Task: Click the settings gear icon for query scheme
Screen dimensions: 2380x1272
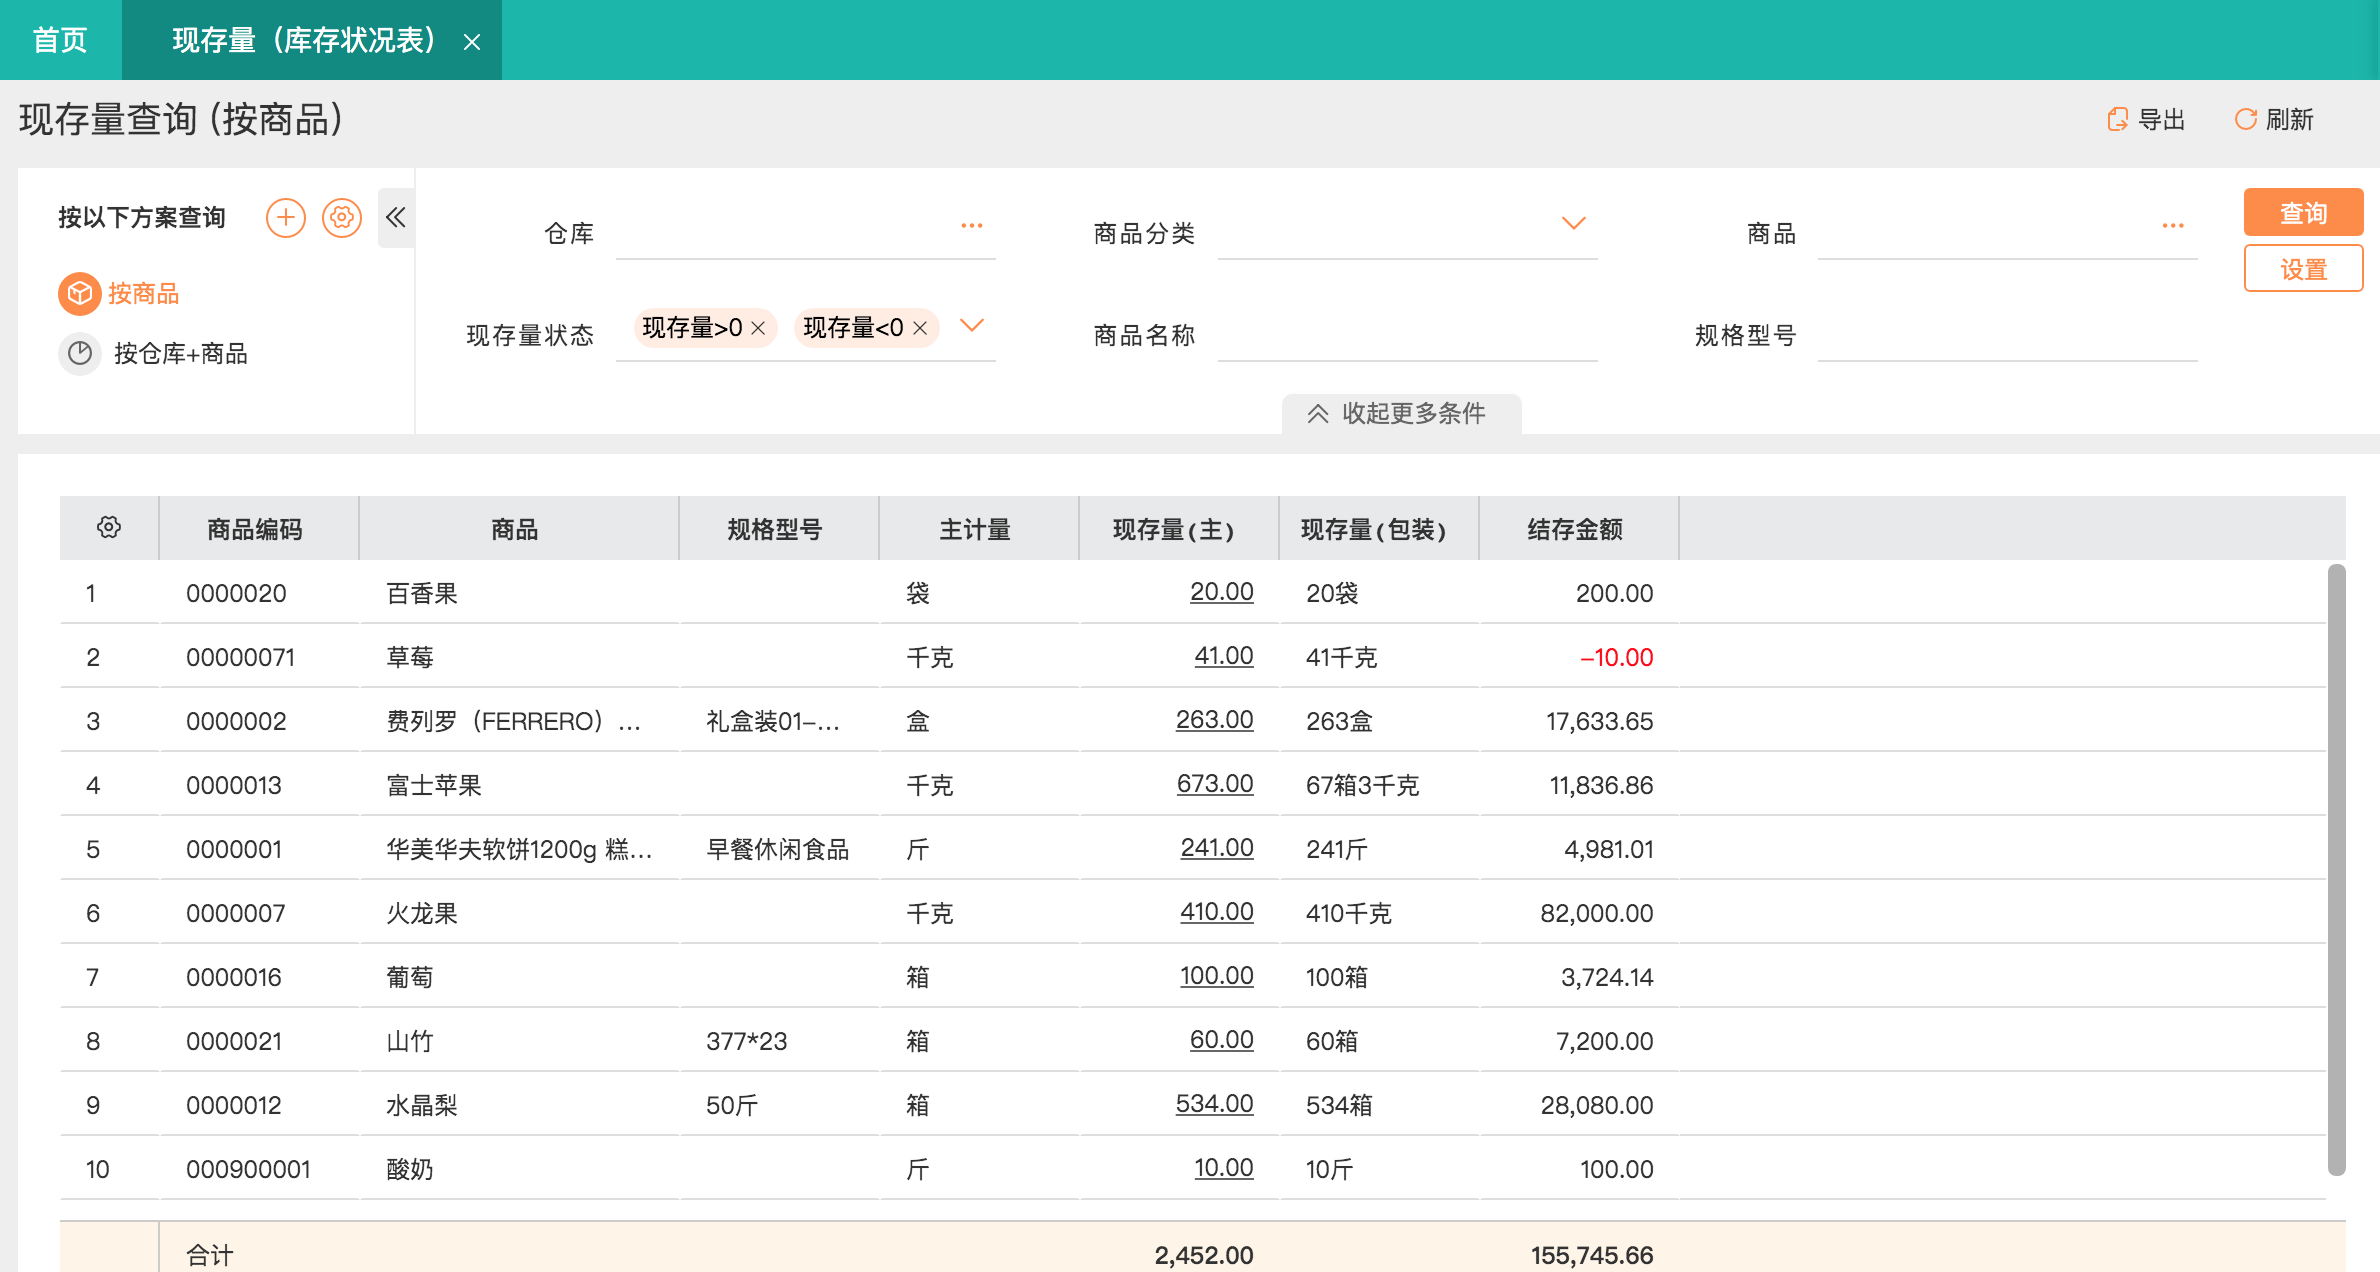Action: [x=340, y=219]
